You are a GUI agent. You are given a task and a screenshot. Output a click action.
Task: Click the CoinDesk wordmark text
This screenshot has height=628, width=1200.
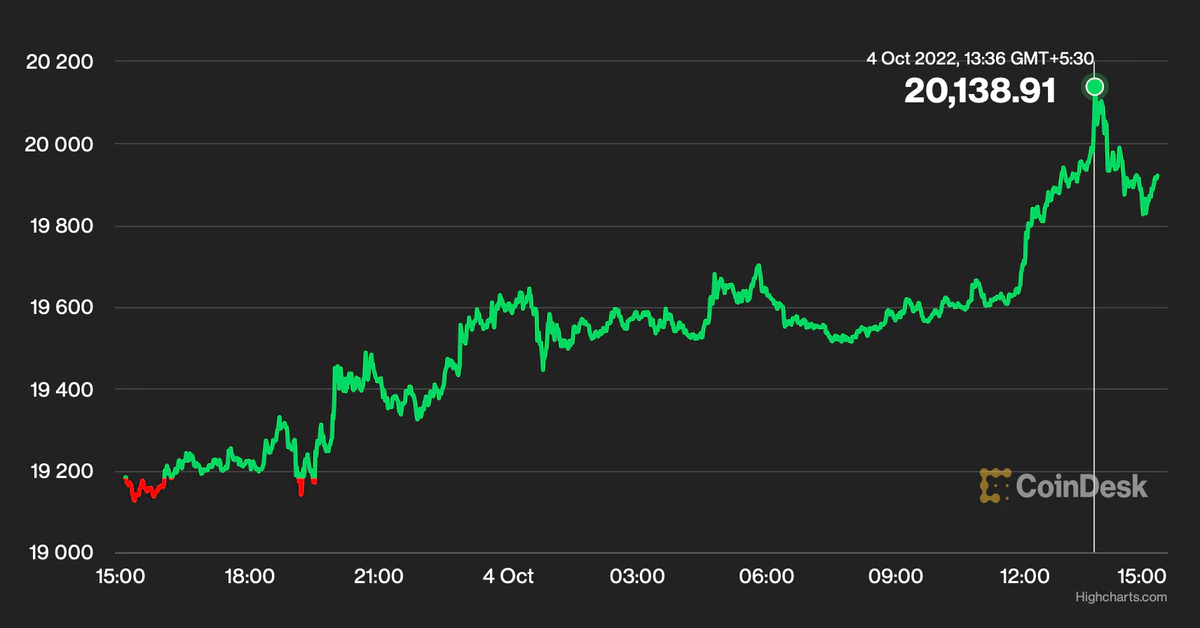[x=1082, y=486]
